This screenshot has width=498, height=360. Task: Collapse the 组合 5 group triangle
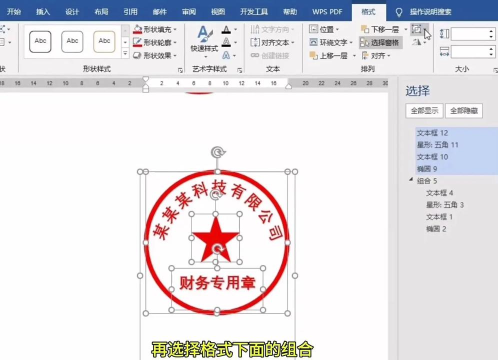coord(411,180)
